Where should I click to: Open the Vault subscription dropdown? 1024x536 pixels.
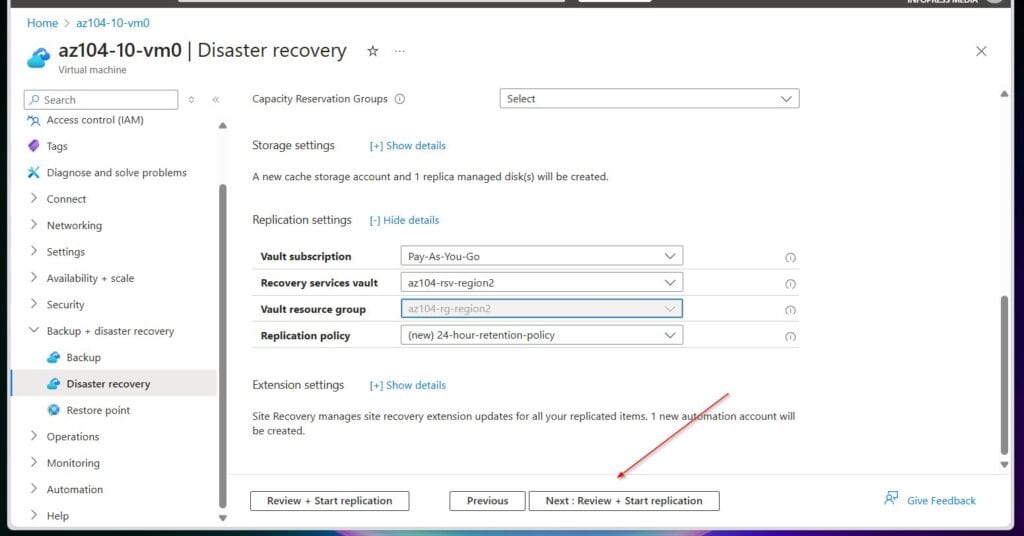click(541, 256)
